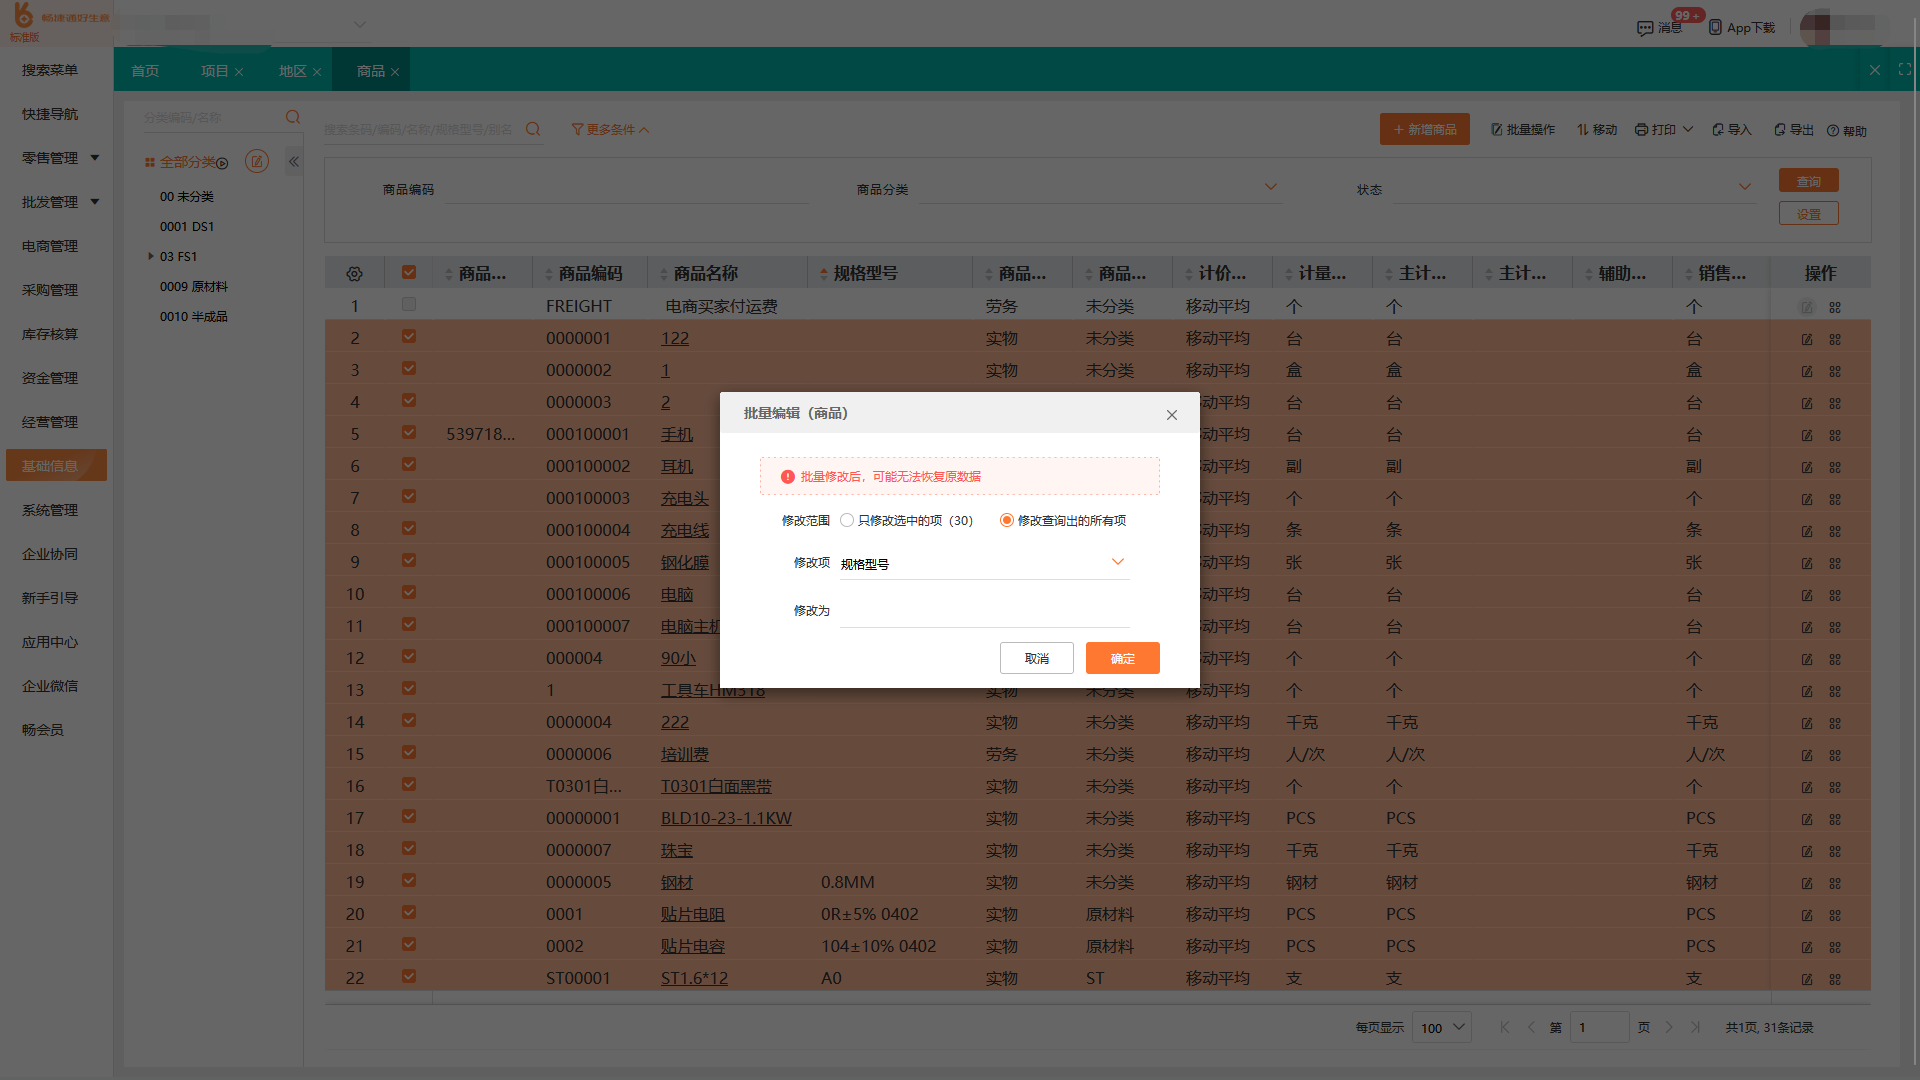Click the 消息 notification icon
This screenshot has height=1080, width=1920.
[x=1655, y=26]
